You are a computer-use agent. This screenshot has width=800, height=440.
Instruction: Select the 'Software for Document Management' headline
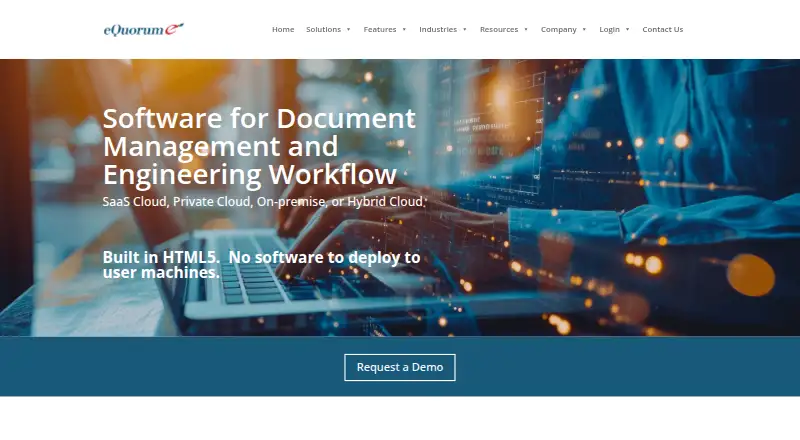259,146
